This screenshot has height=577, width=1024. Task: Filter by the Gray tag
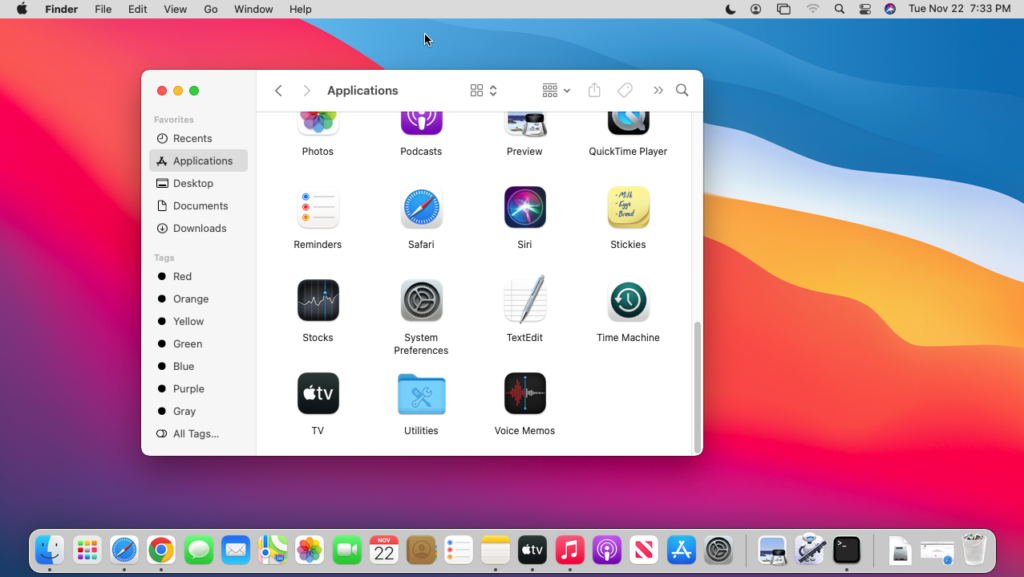point(199,411)
